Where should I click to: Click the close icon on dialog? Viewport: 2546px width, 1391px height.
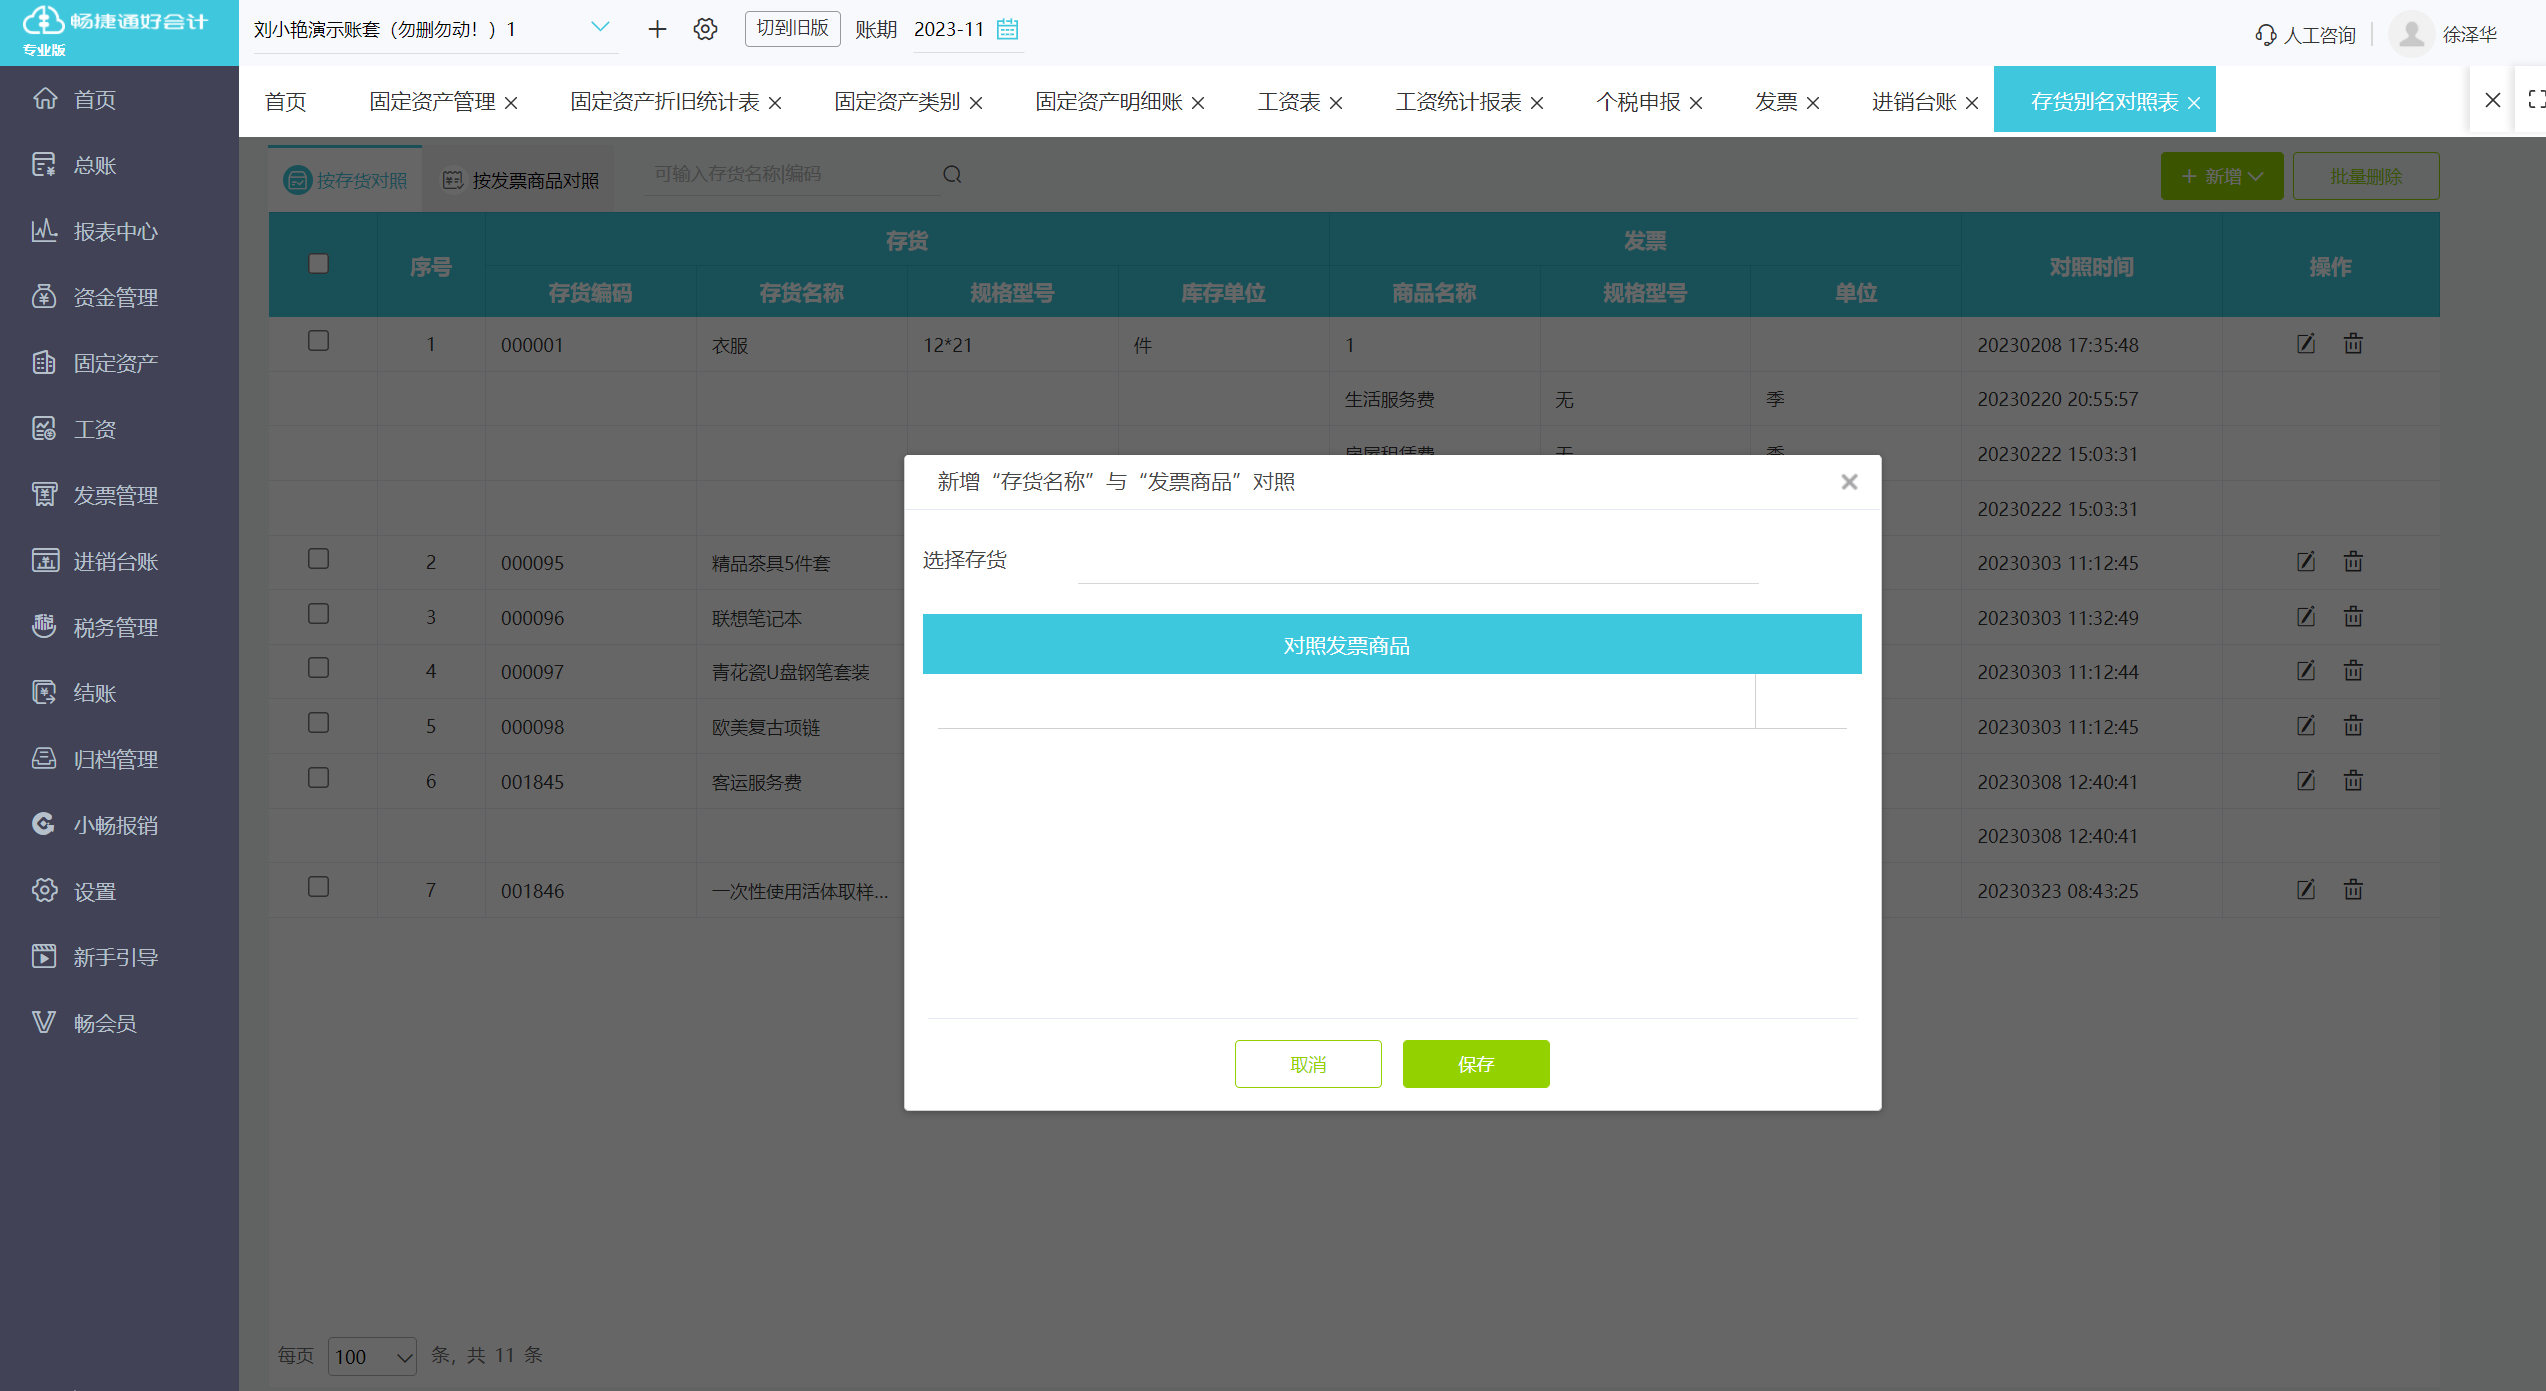(x=1849, y=481)
